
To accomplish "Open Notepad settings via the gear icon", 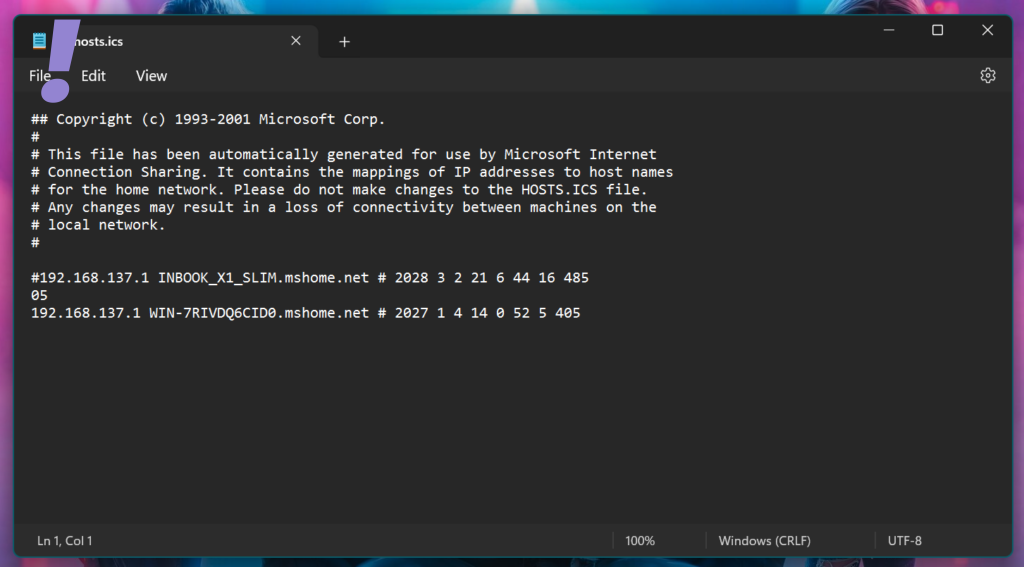I will click(988, 76).
